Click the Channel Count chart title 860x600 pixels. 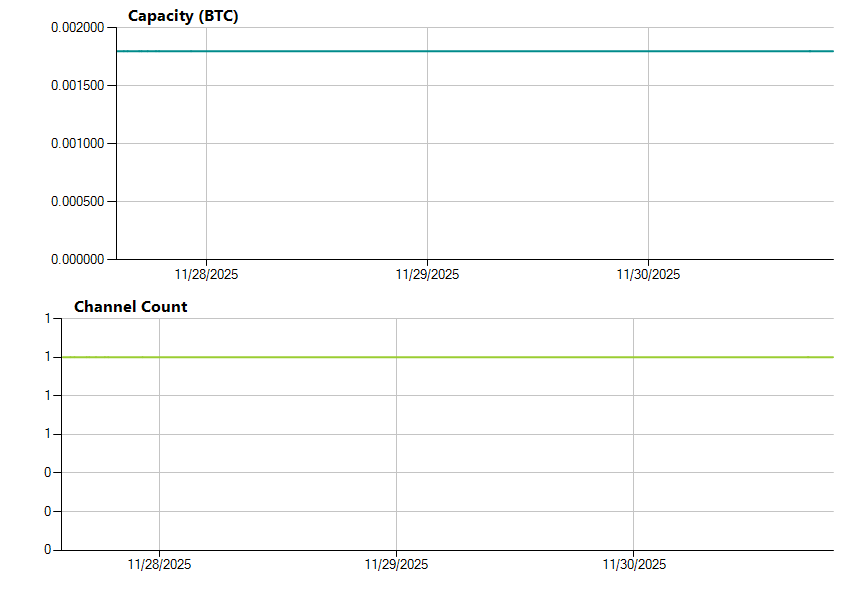(x=130, y=307)
